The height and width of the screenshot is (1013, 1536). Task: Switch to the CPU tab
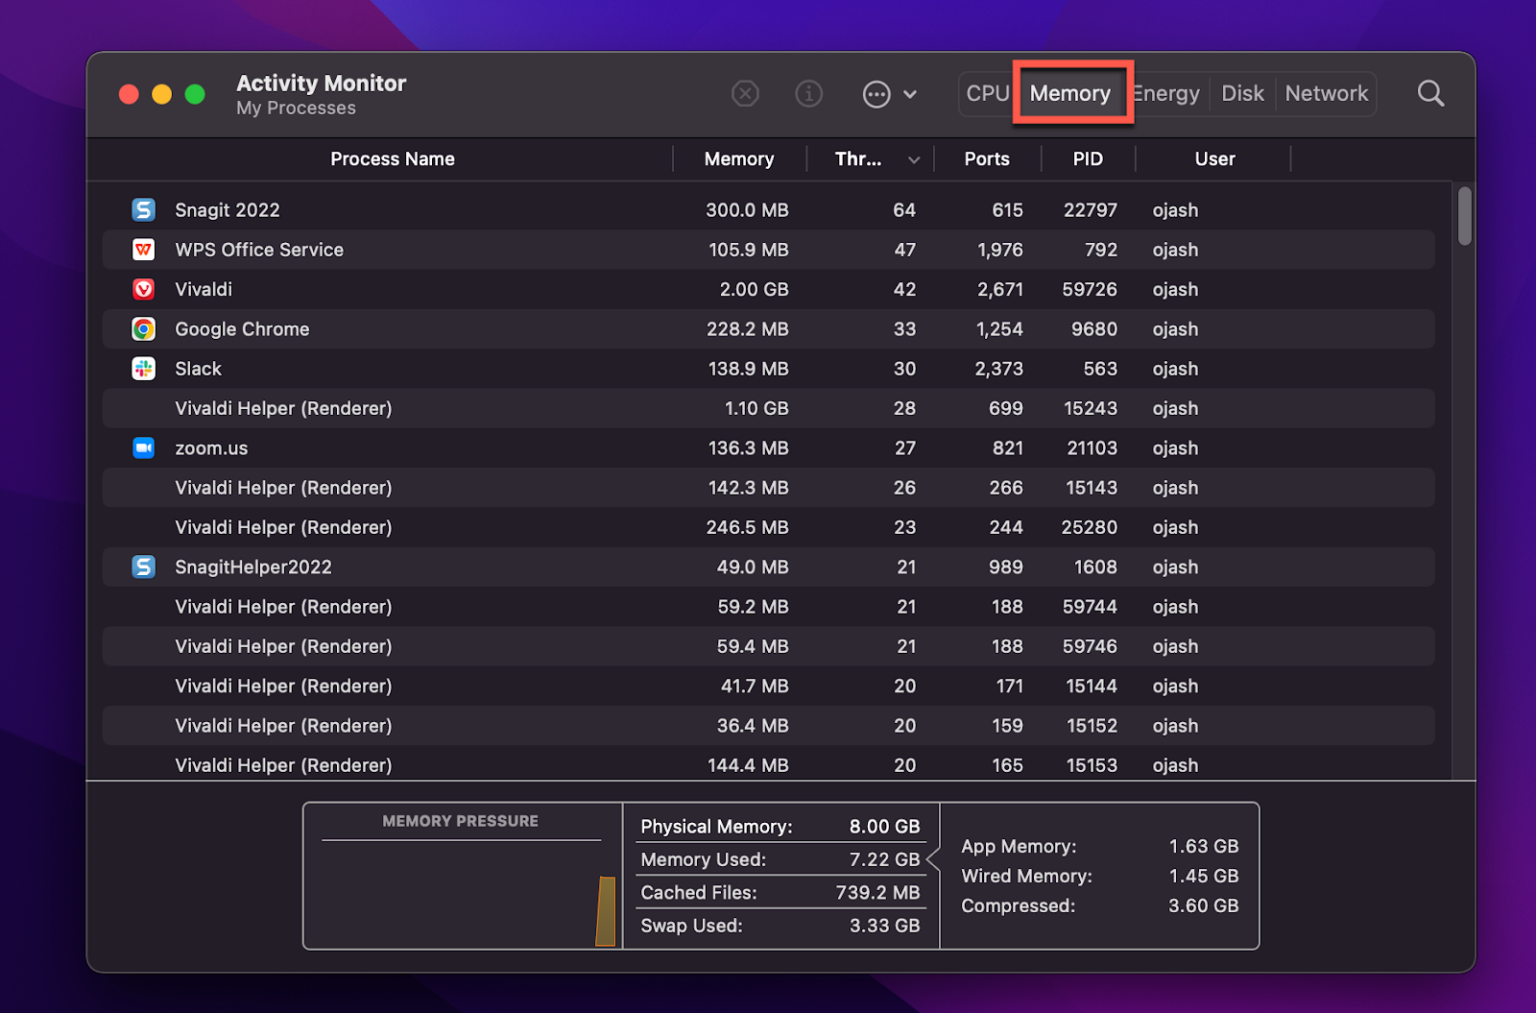(x=986, y=93)
